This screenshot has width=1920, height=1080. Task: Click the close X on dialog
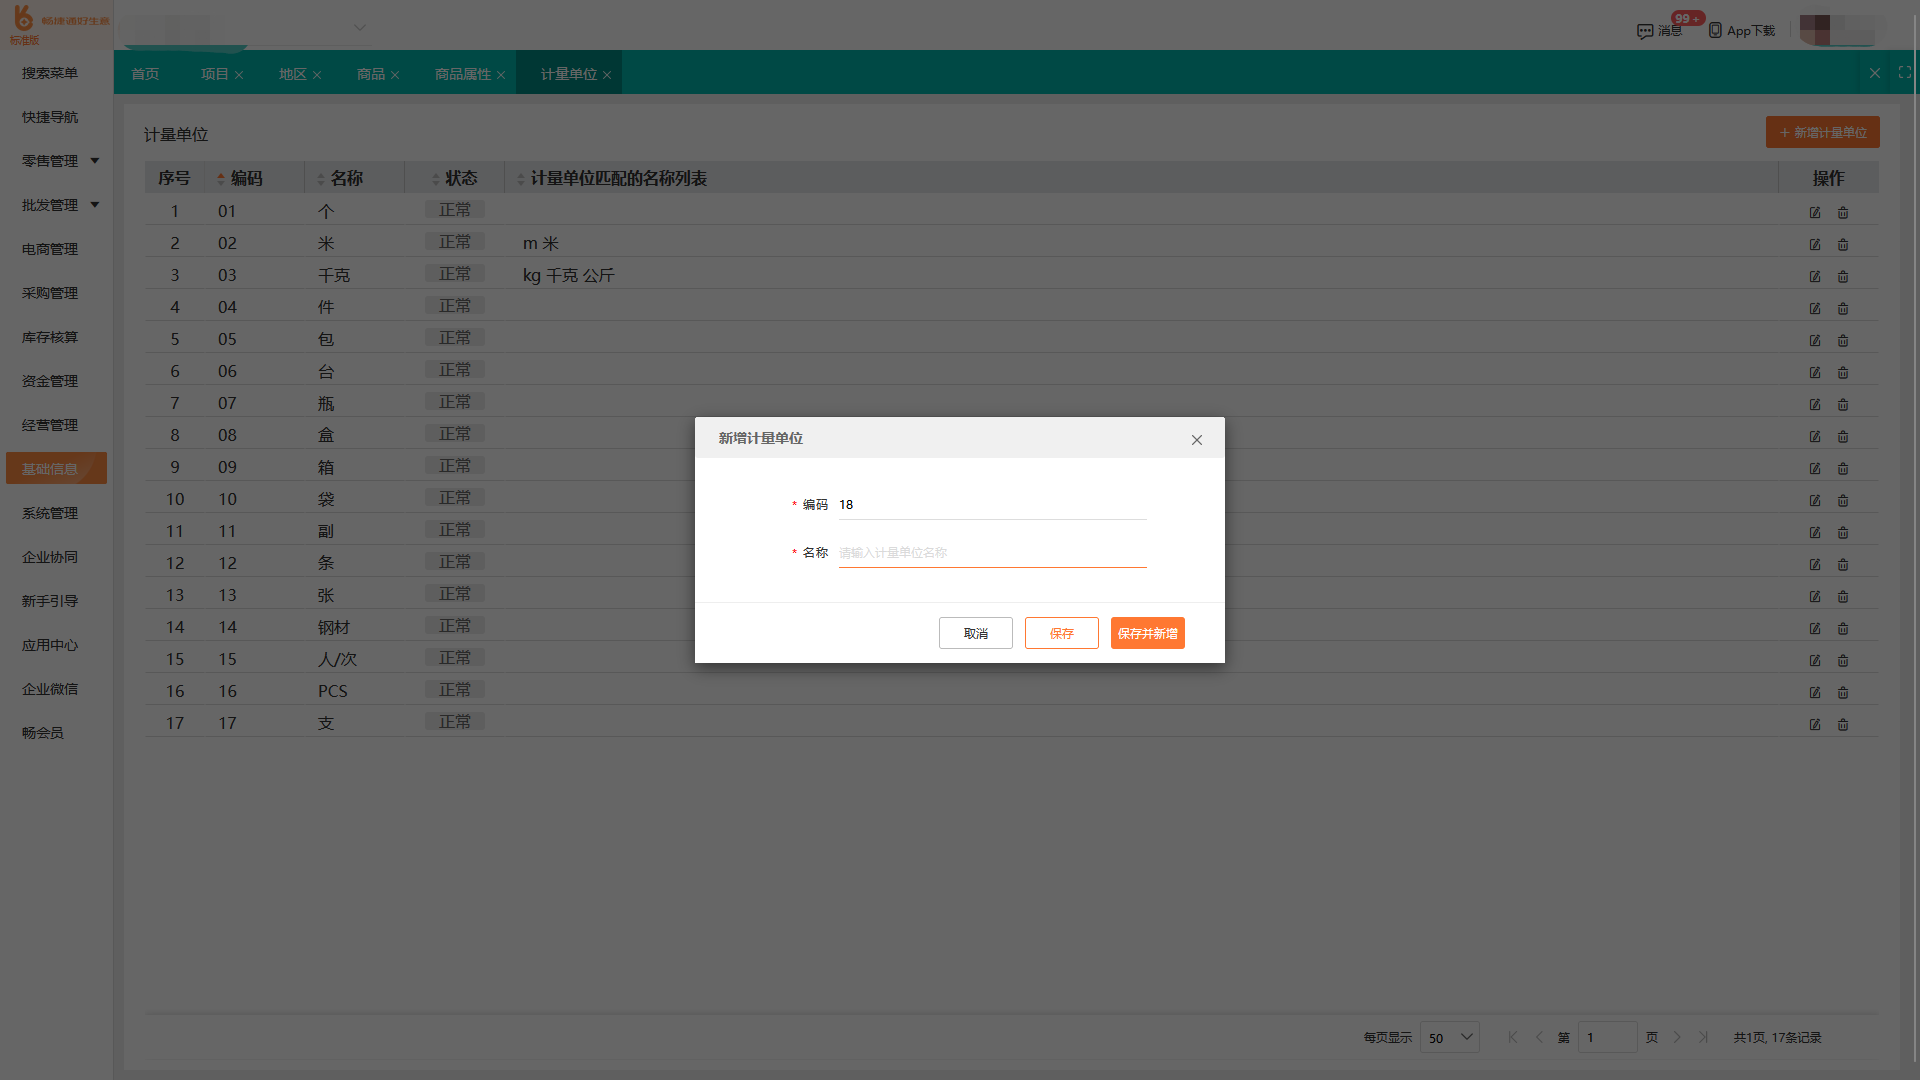1197,439
